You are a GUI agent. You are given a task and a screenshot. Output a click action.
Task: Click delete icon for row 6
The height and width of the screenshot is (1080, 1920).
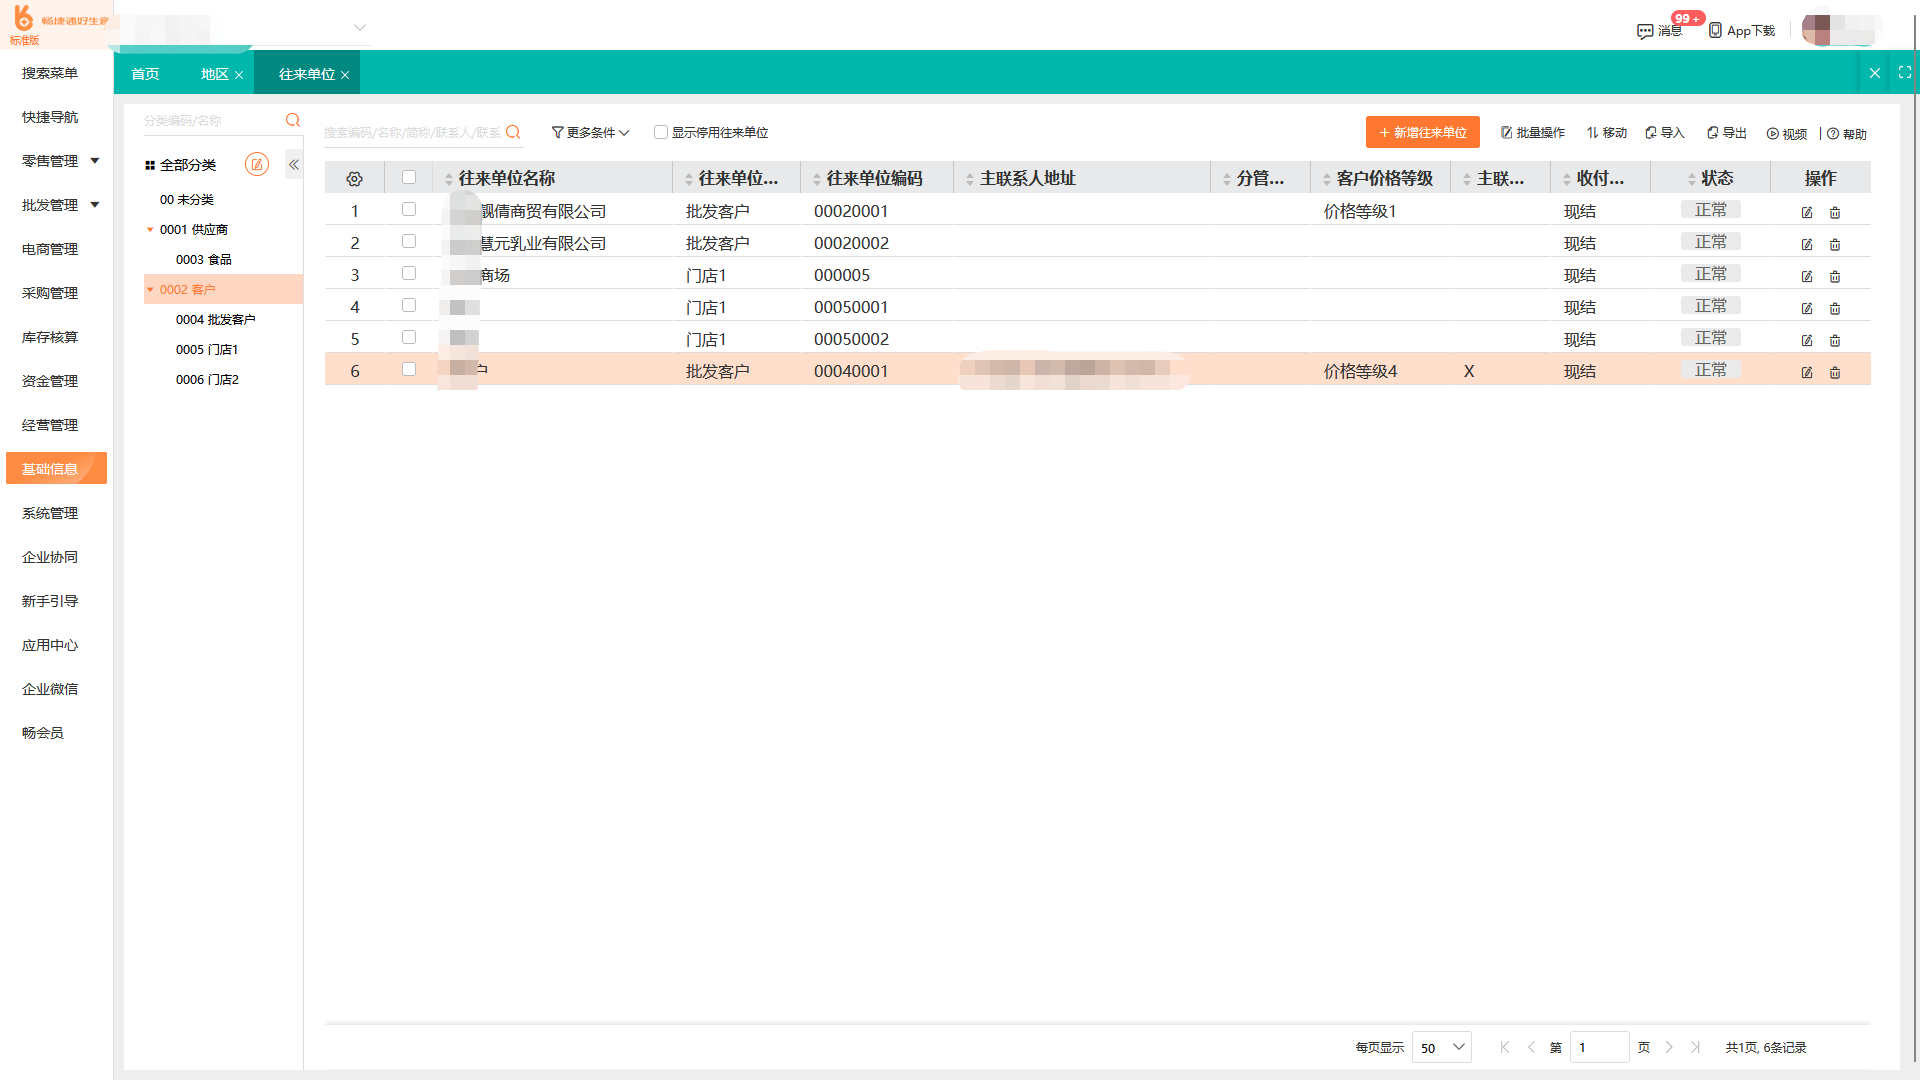coord(1834,372)
